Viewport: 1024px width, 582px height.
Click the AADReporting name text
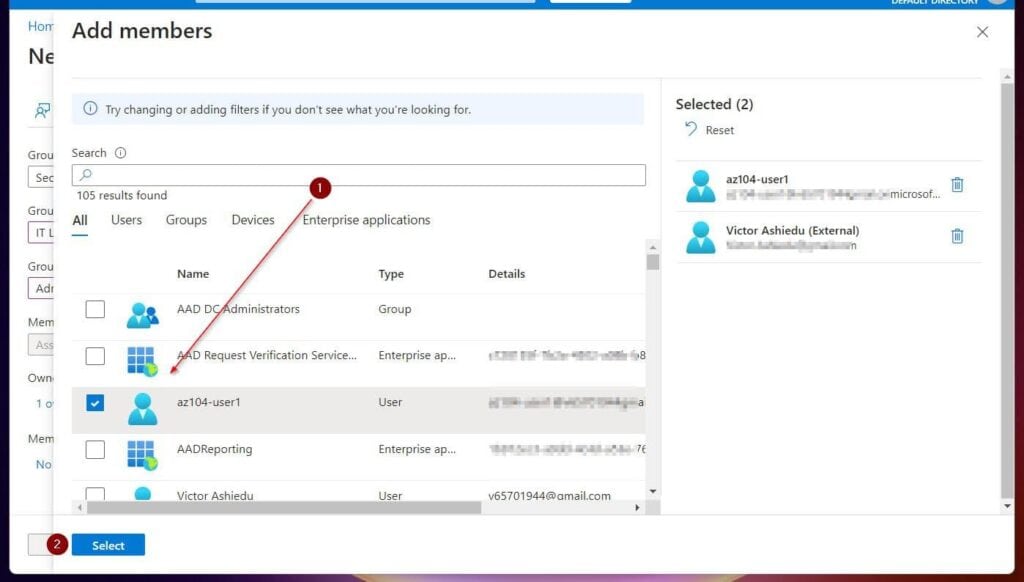(214, 449)
